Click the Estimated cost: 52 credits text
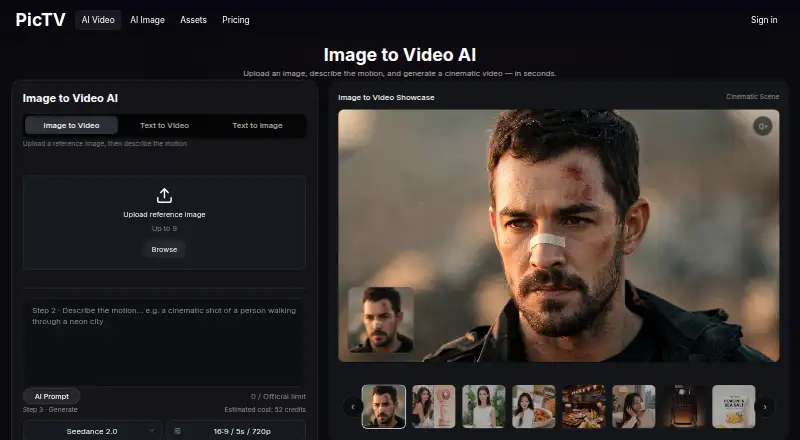Viewport: 800px width, 440px height. [265, 409]
